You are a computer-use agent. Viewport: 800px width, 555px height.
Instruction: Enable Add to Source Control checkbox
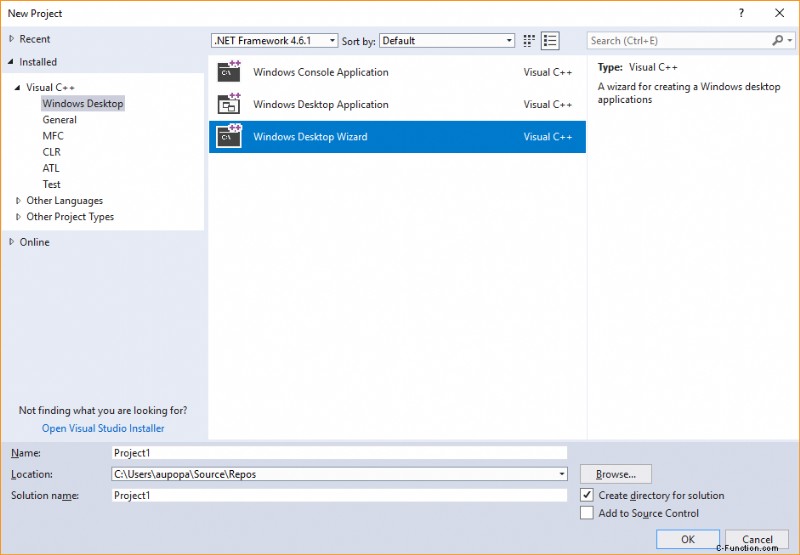click(587, 513)
